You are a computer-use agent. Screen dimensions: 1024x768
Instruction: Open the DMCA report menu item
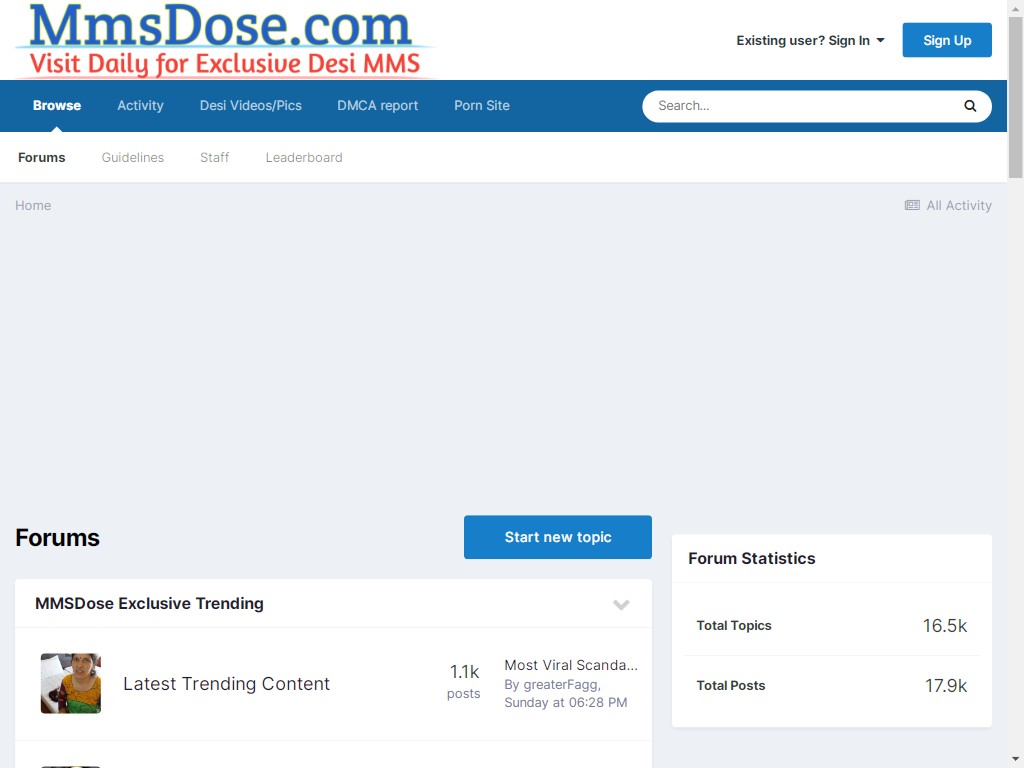377,105
